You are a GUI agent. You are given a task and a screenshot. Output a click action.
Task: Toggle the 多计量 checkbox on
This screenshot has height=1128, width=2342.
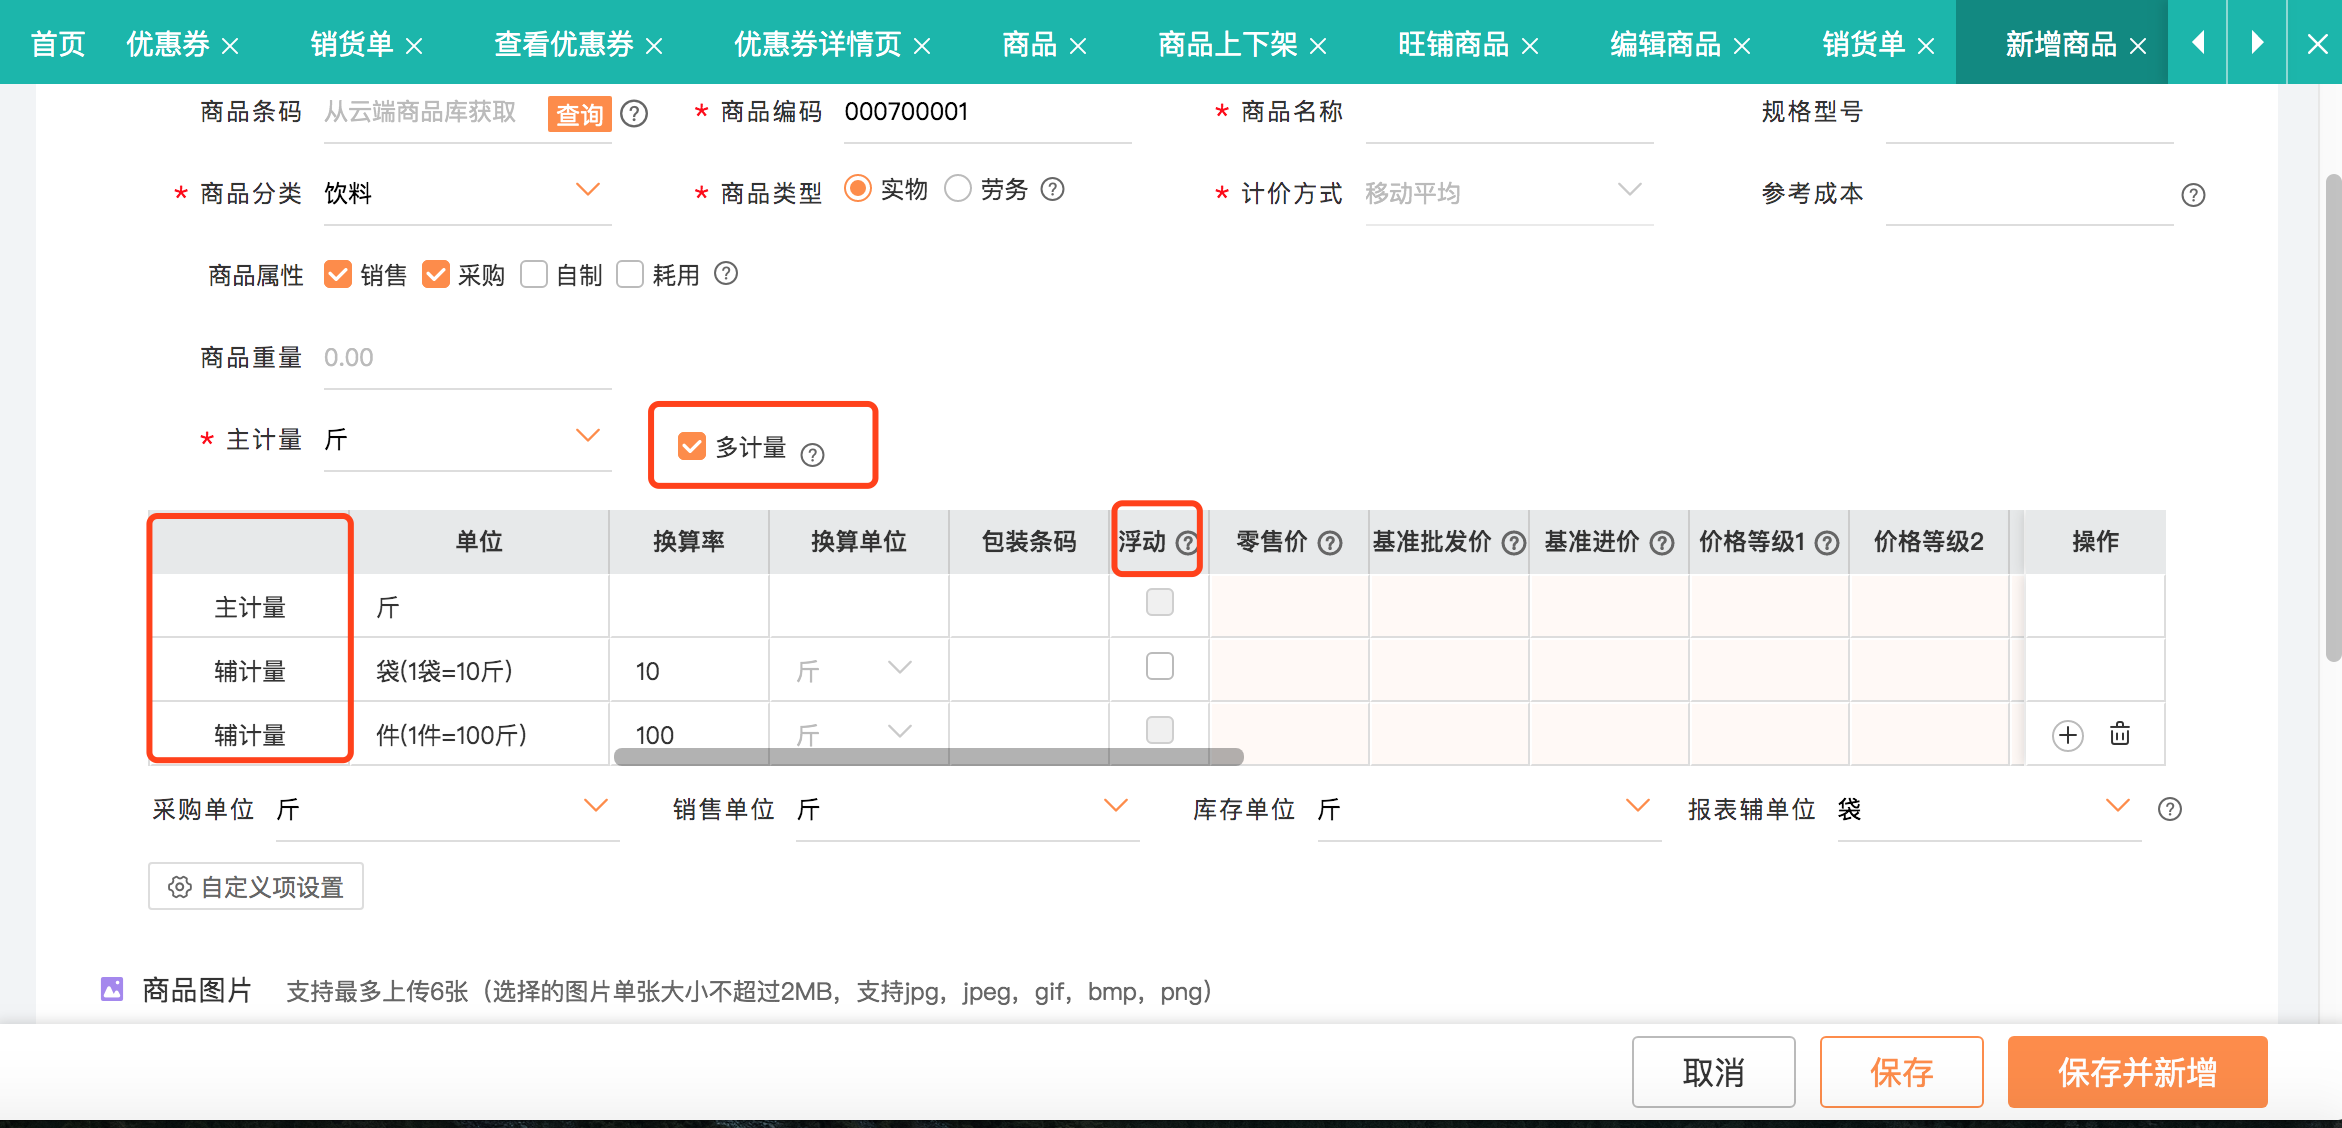pyautogui.click(x=692, y=445)
